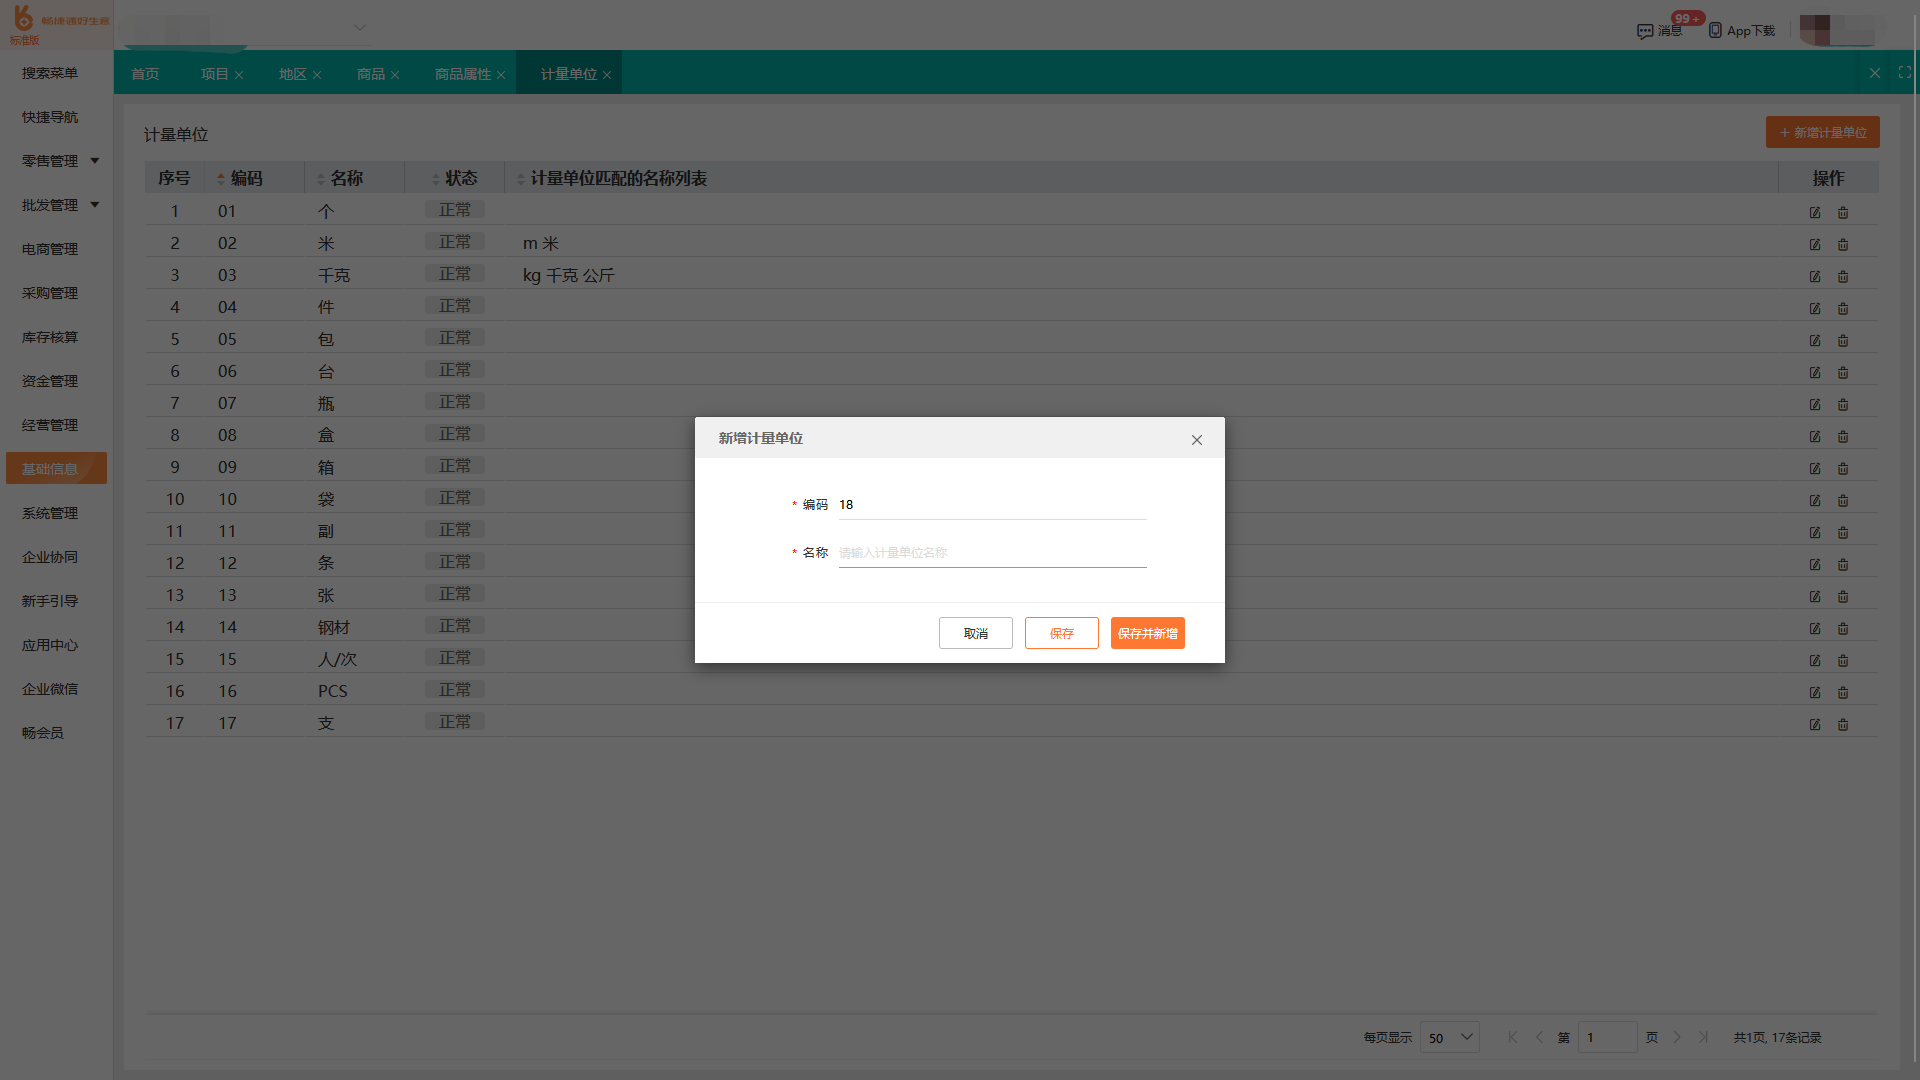Click the delete icon for row 11 副
Image resolution: width=1920 pixels, height=1080 pixels.
click(x=1844, y=531)
